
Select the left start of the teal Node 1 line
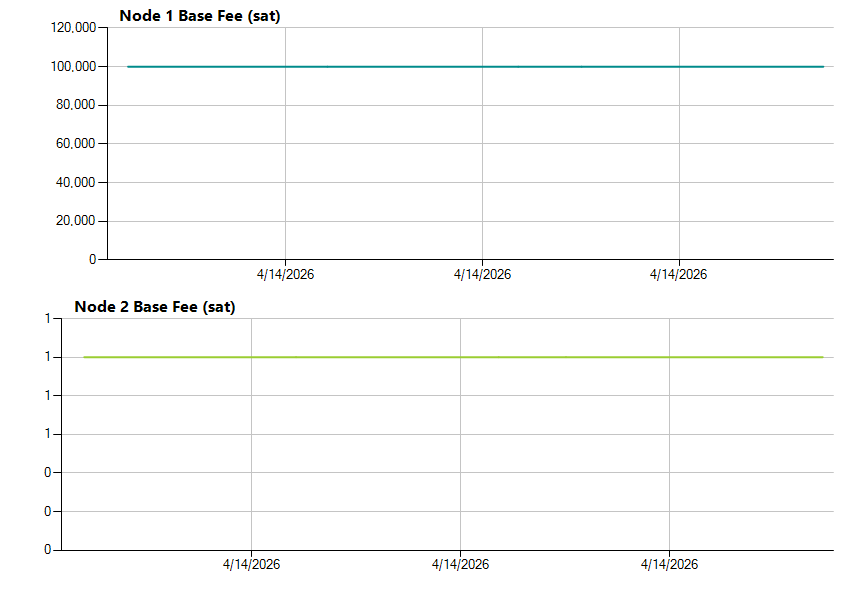pos(128,67)
